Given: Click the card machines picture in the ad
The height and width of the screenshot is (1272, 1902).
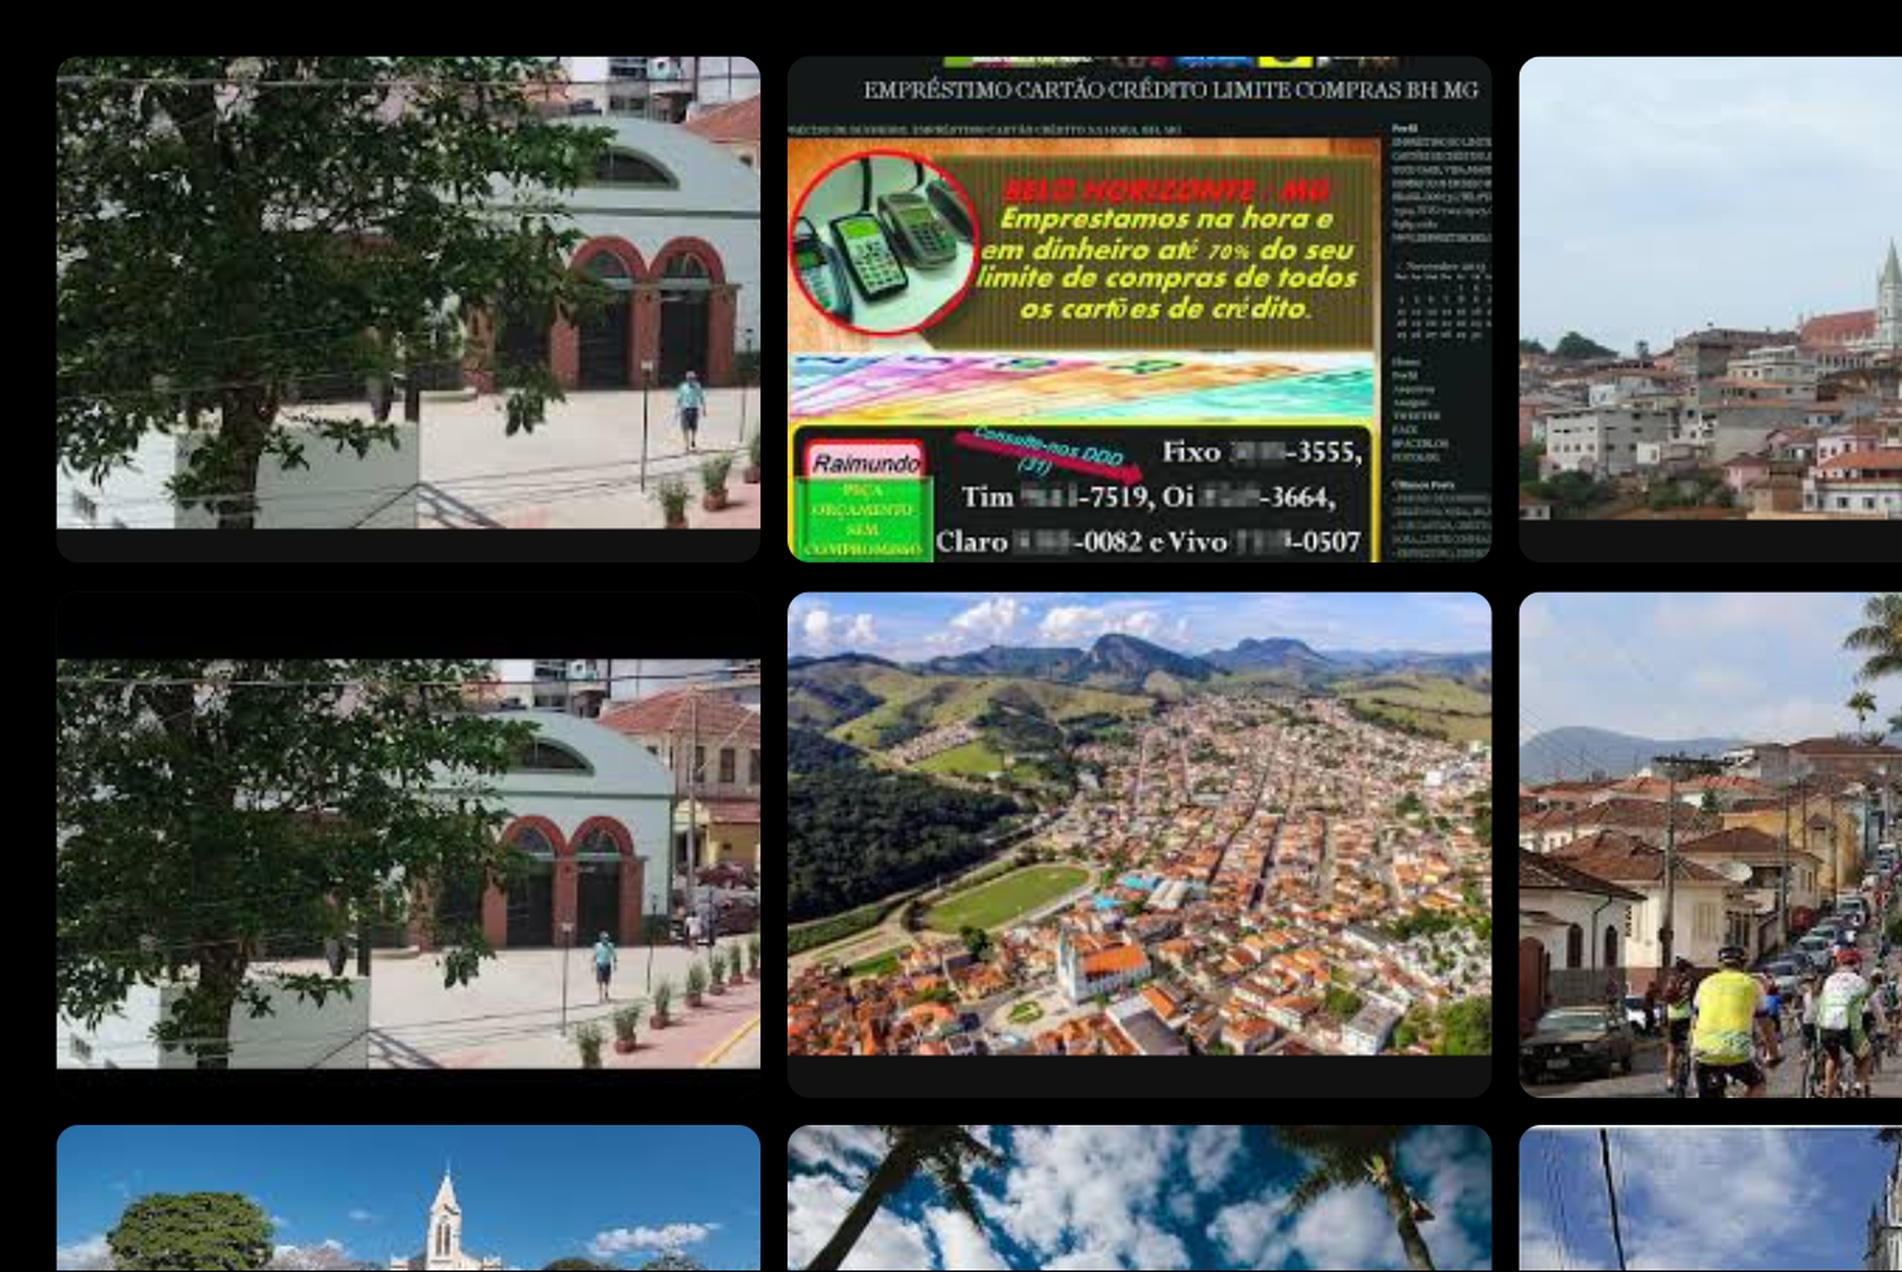Looking at the screenshot, I should pos(882,243).
